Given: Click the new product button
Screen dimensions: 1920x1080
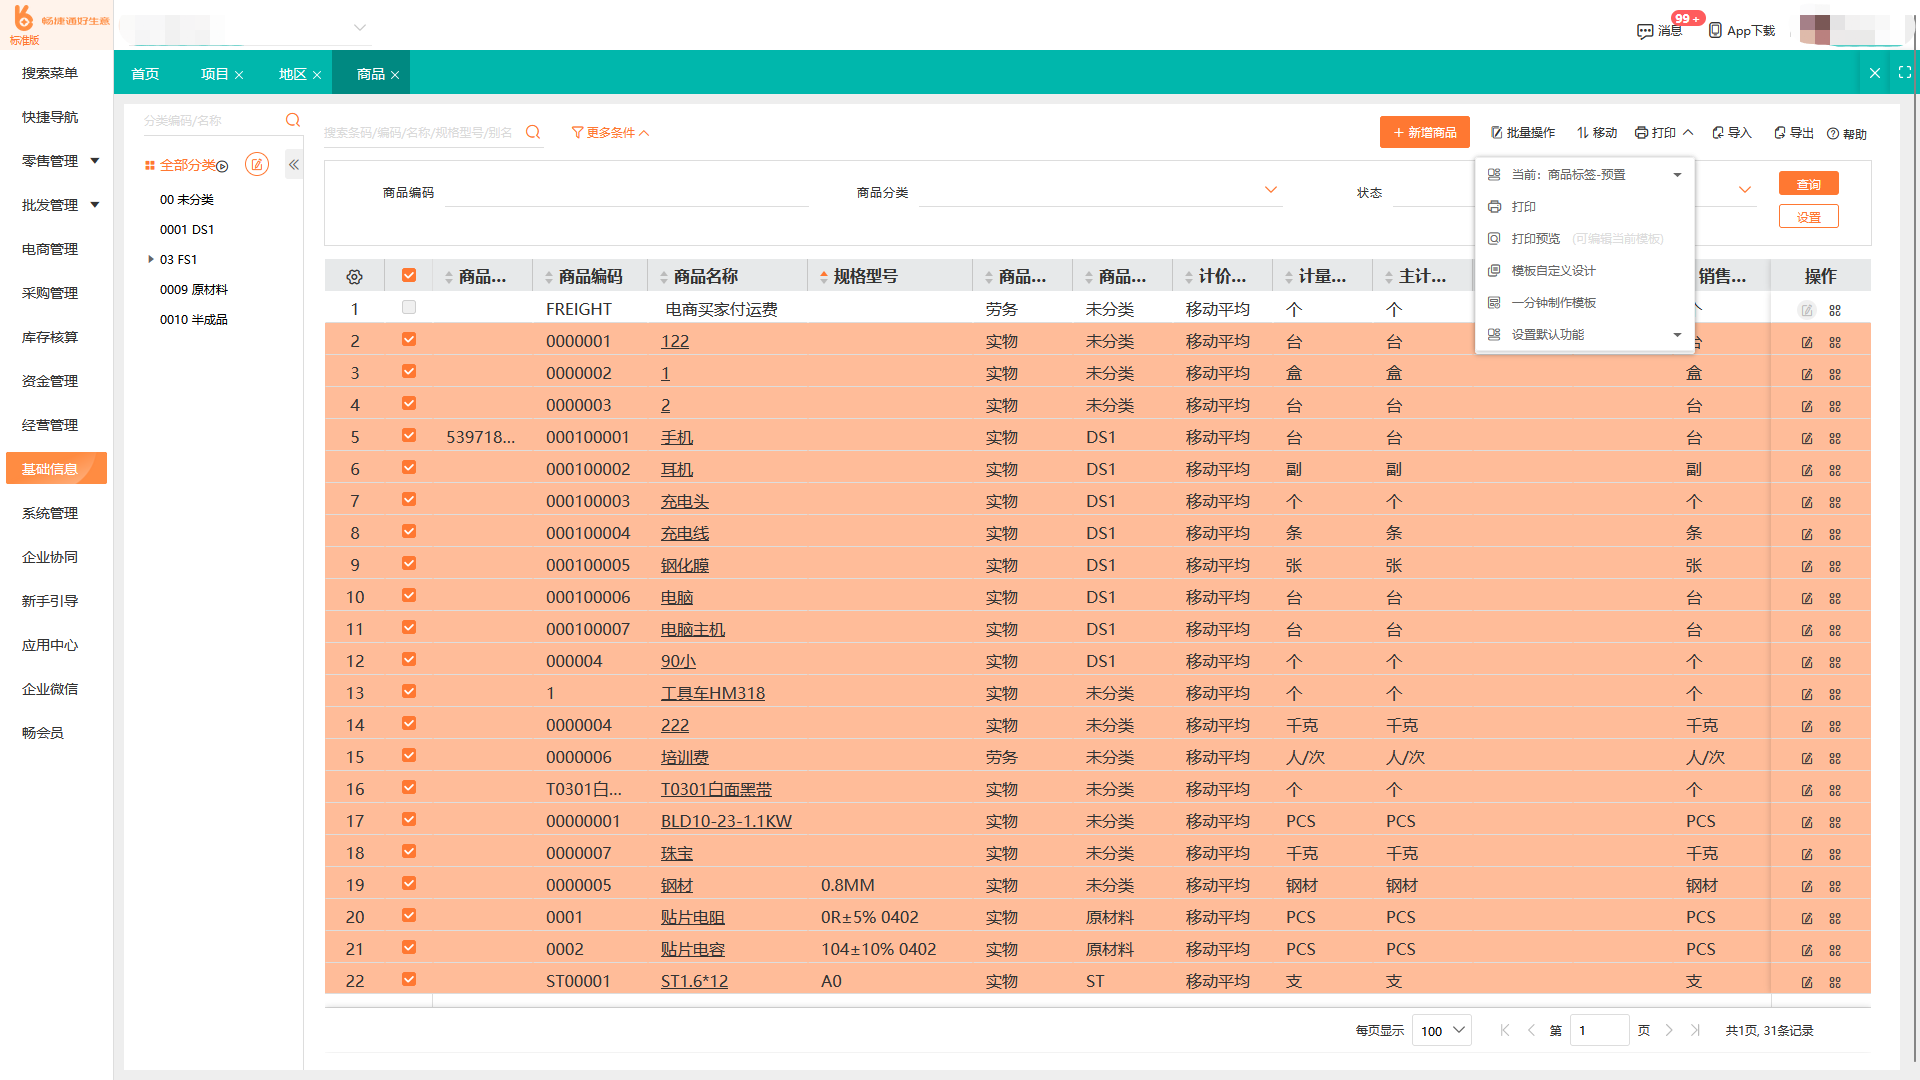Looking at the screenshot, I should (x=1424, y=132).
